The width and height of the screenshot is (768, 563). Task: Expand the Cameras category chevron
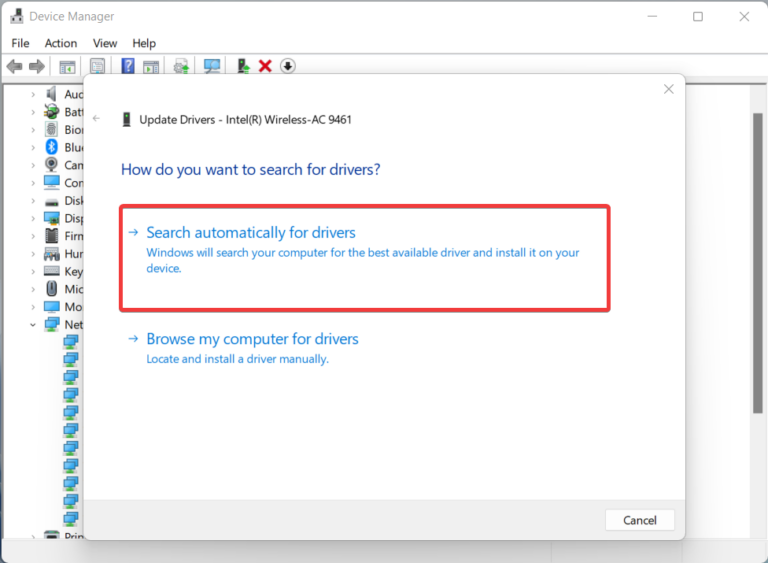tap(33, 165)
